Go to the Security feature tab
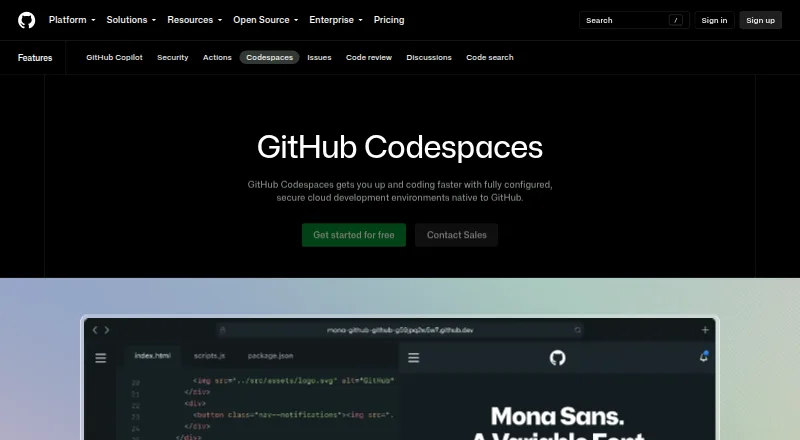The image size is (800, 440). 172,58
